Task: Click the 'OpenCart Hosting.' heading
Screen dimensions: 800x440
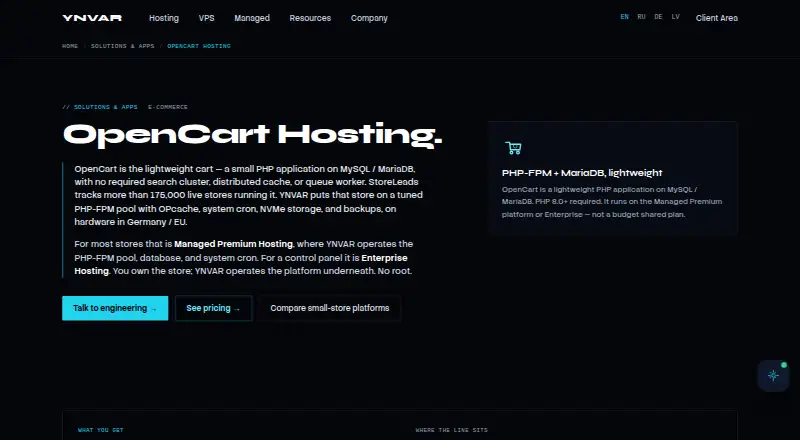Action: [253, 135]
